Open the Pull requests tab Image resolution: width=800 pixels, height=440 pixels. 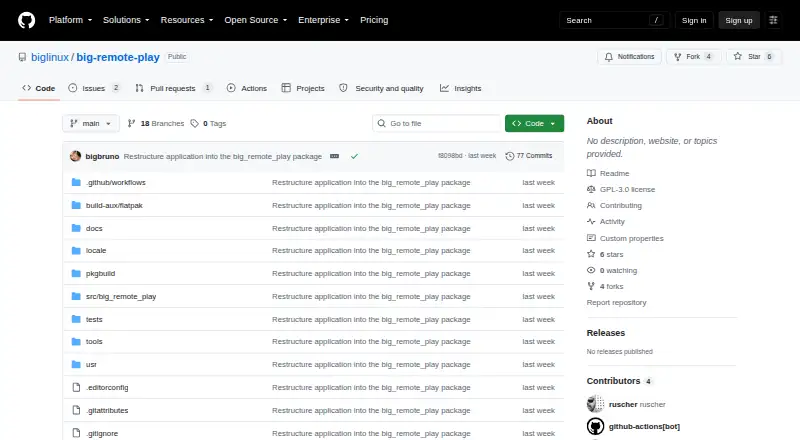pos(173,88)
